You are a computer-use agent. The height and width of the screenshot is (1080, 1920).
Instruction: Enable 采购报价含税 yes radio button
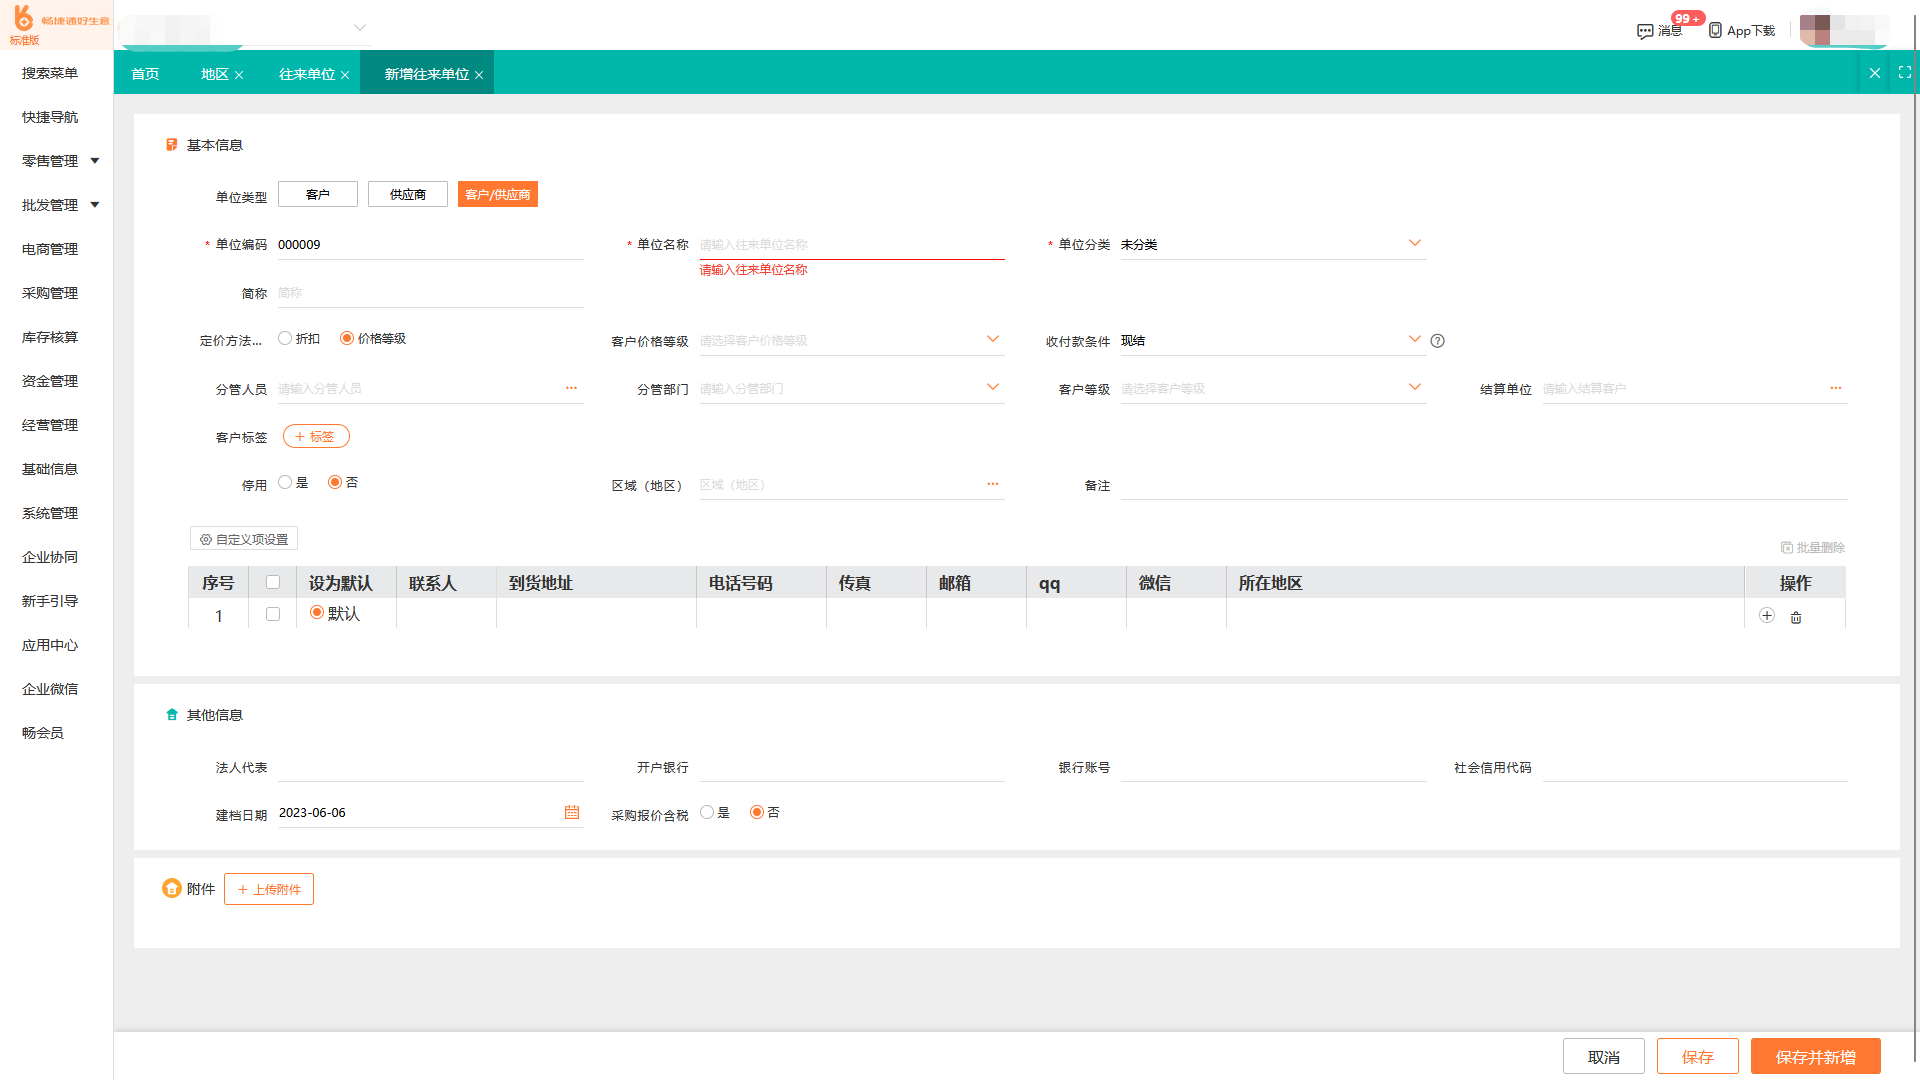[709, 812]
